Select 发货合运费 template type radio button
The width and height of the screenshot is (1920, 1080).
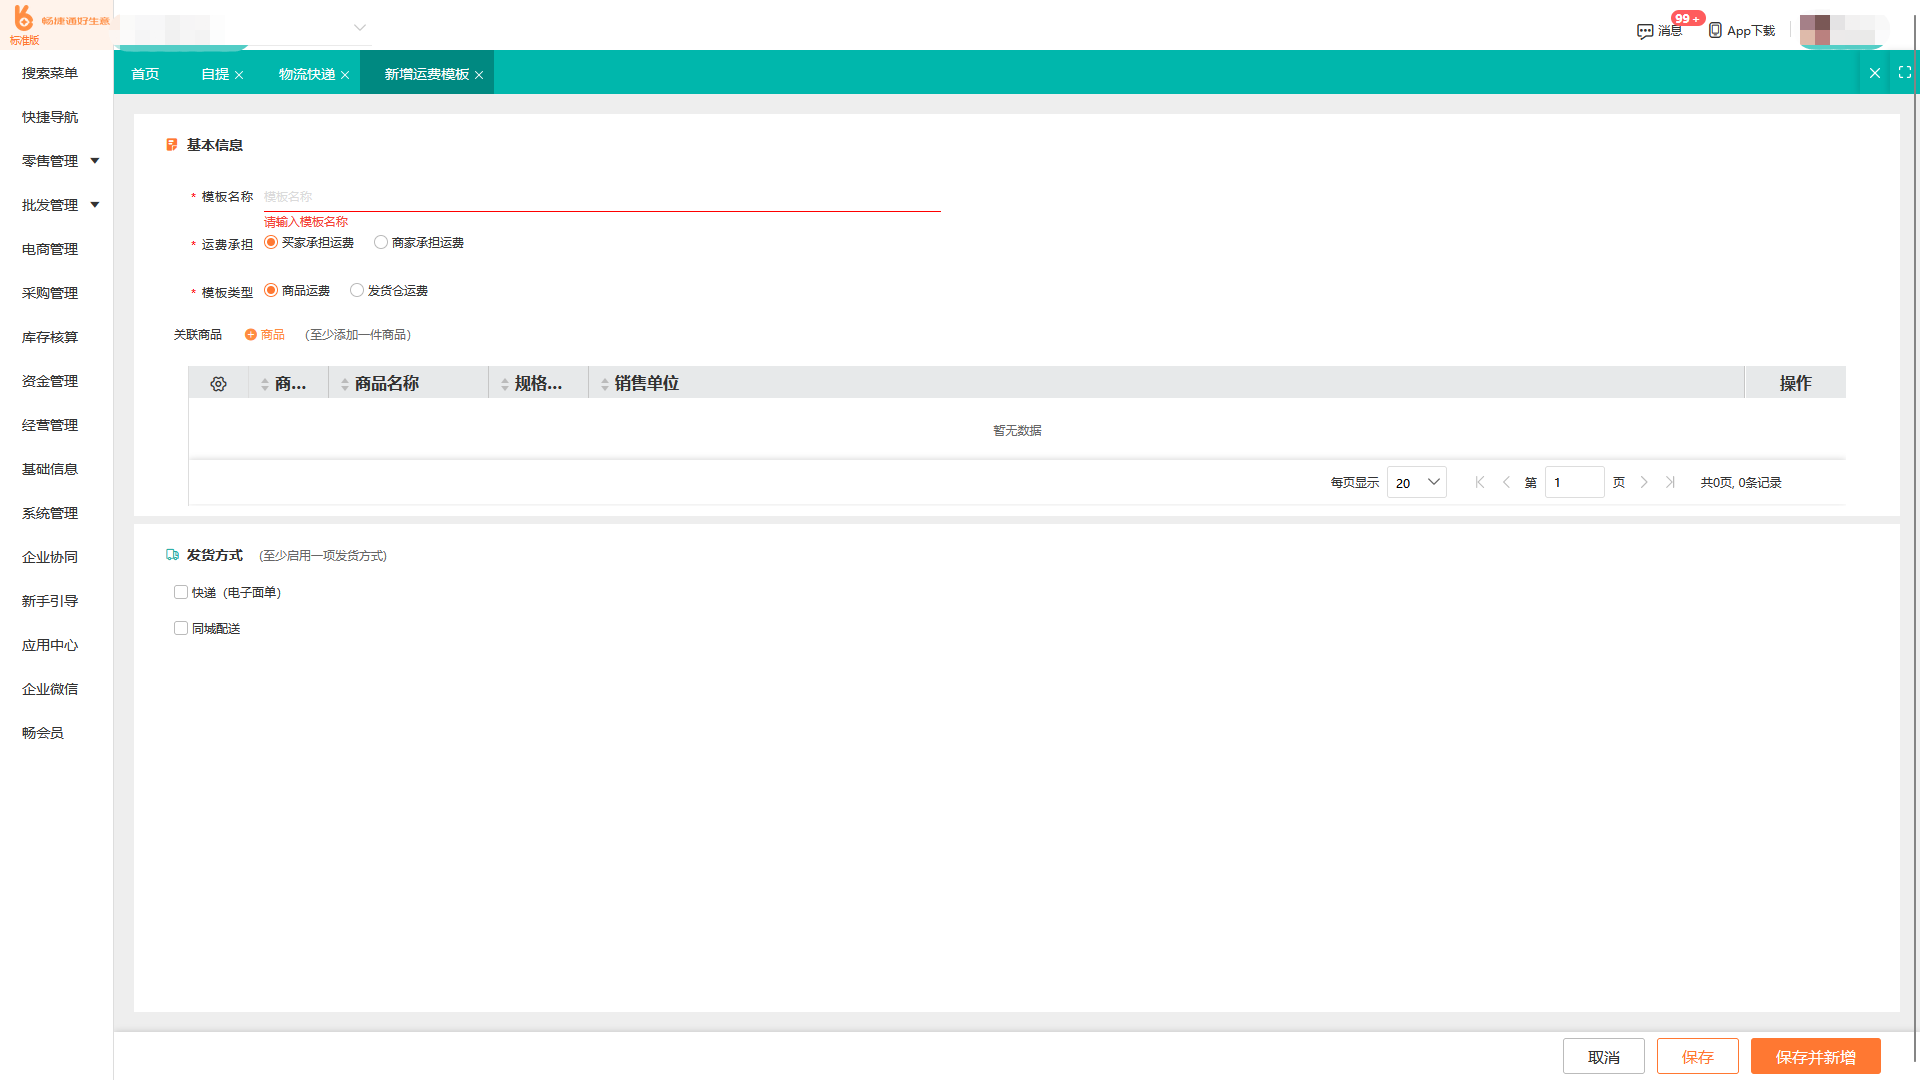(x=355, y=290)
